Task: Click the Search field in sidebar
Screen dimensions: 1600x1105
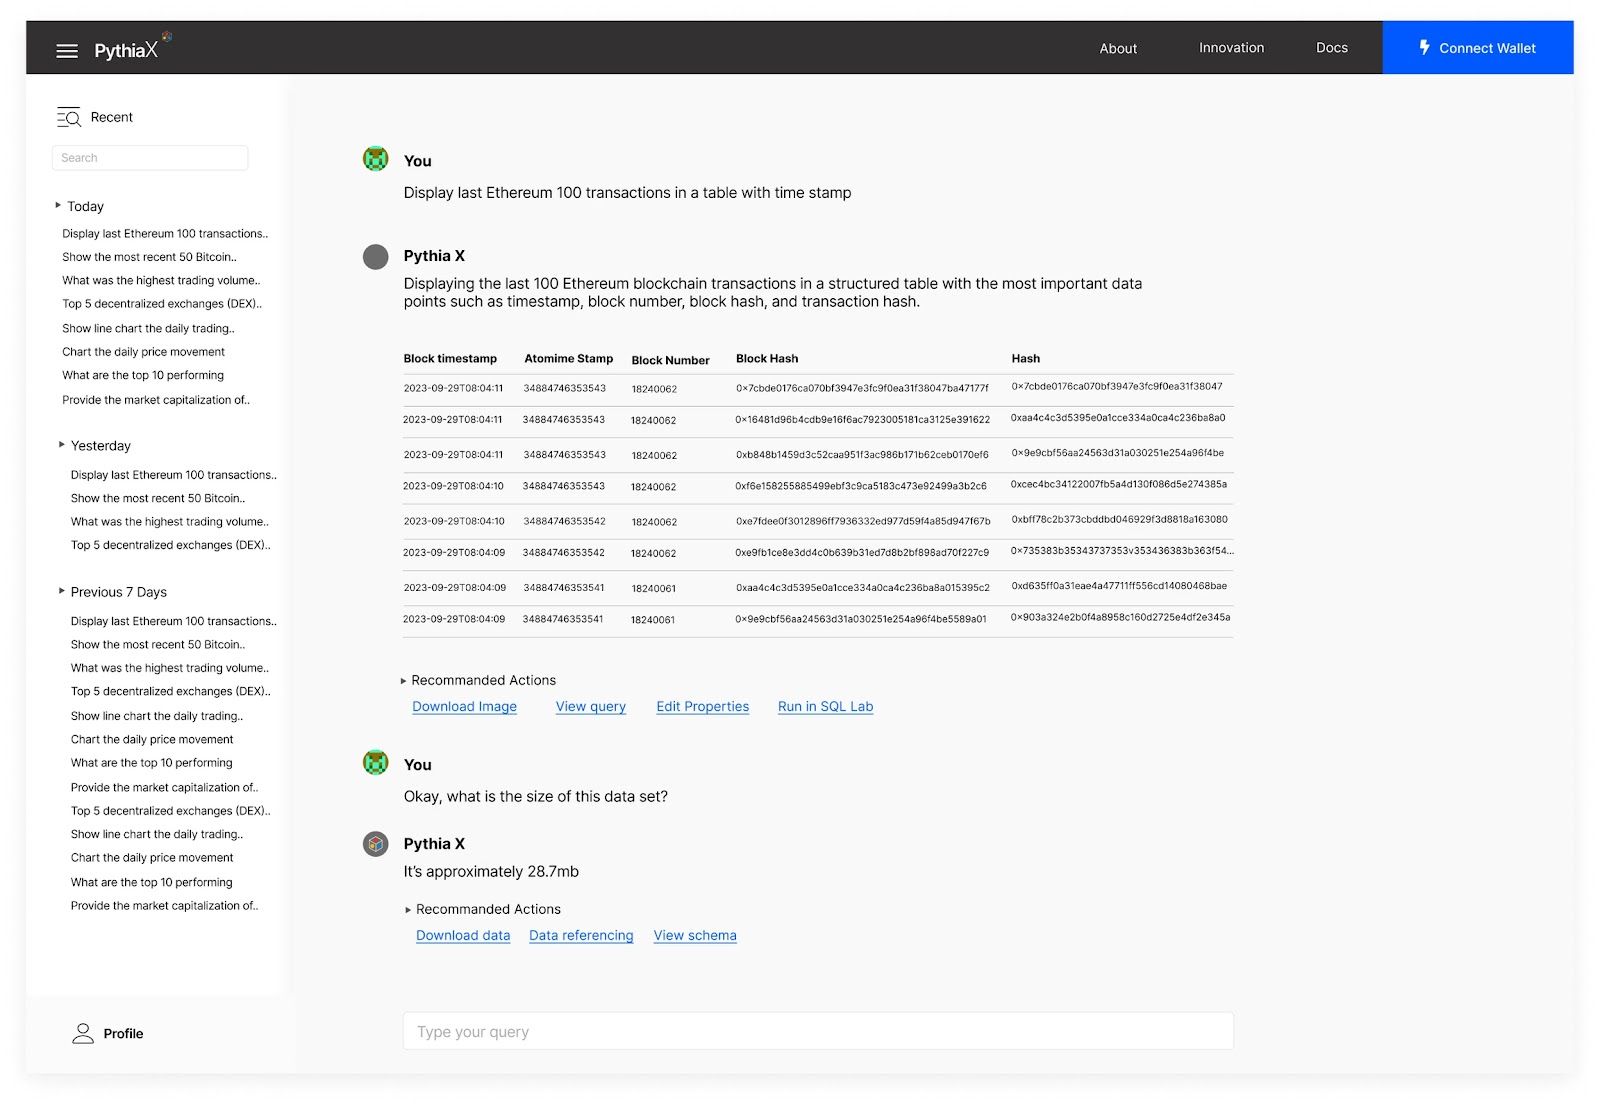Action: point(150,158)
